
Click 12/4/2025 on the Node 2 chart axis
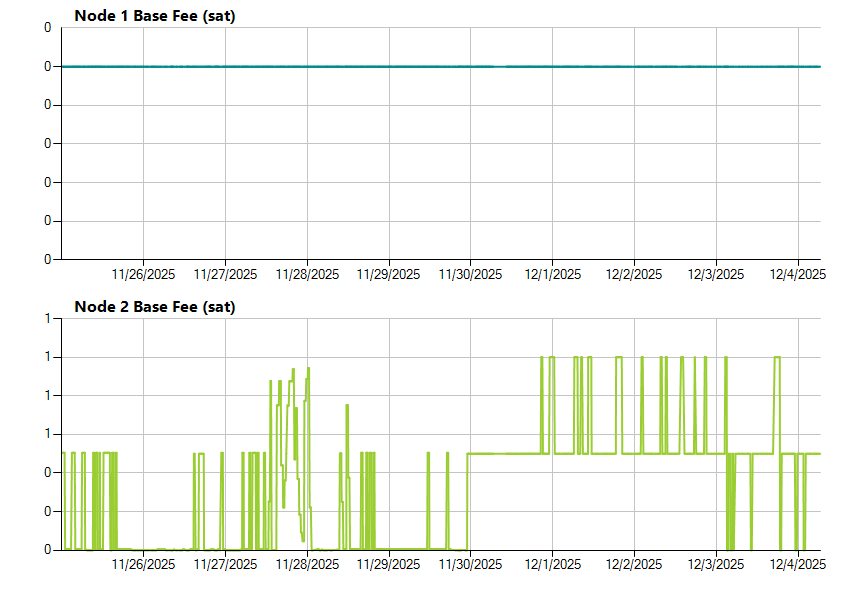tap(797, 564)
